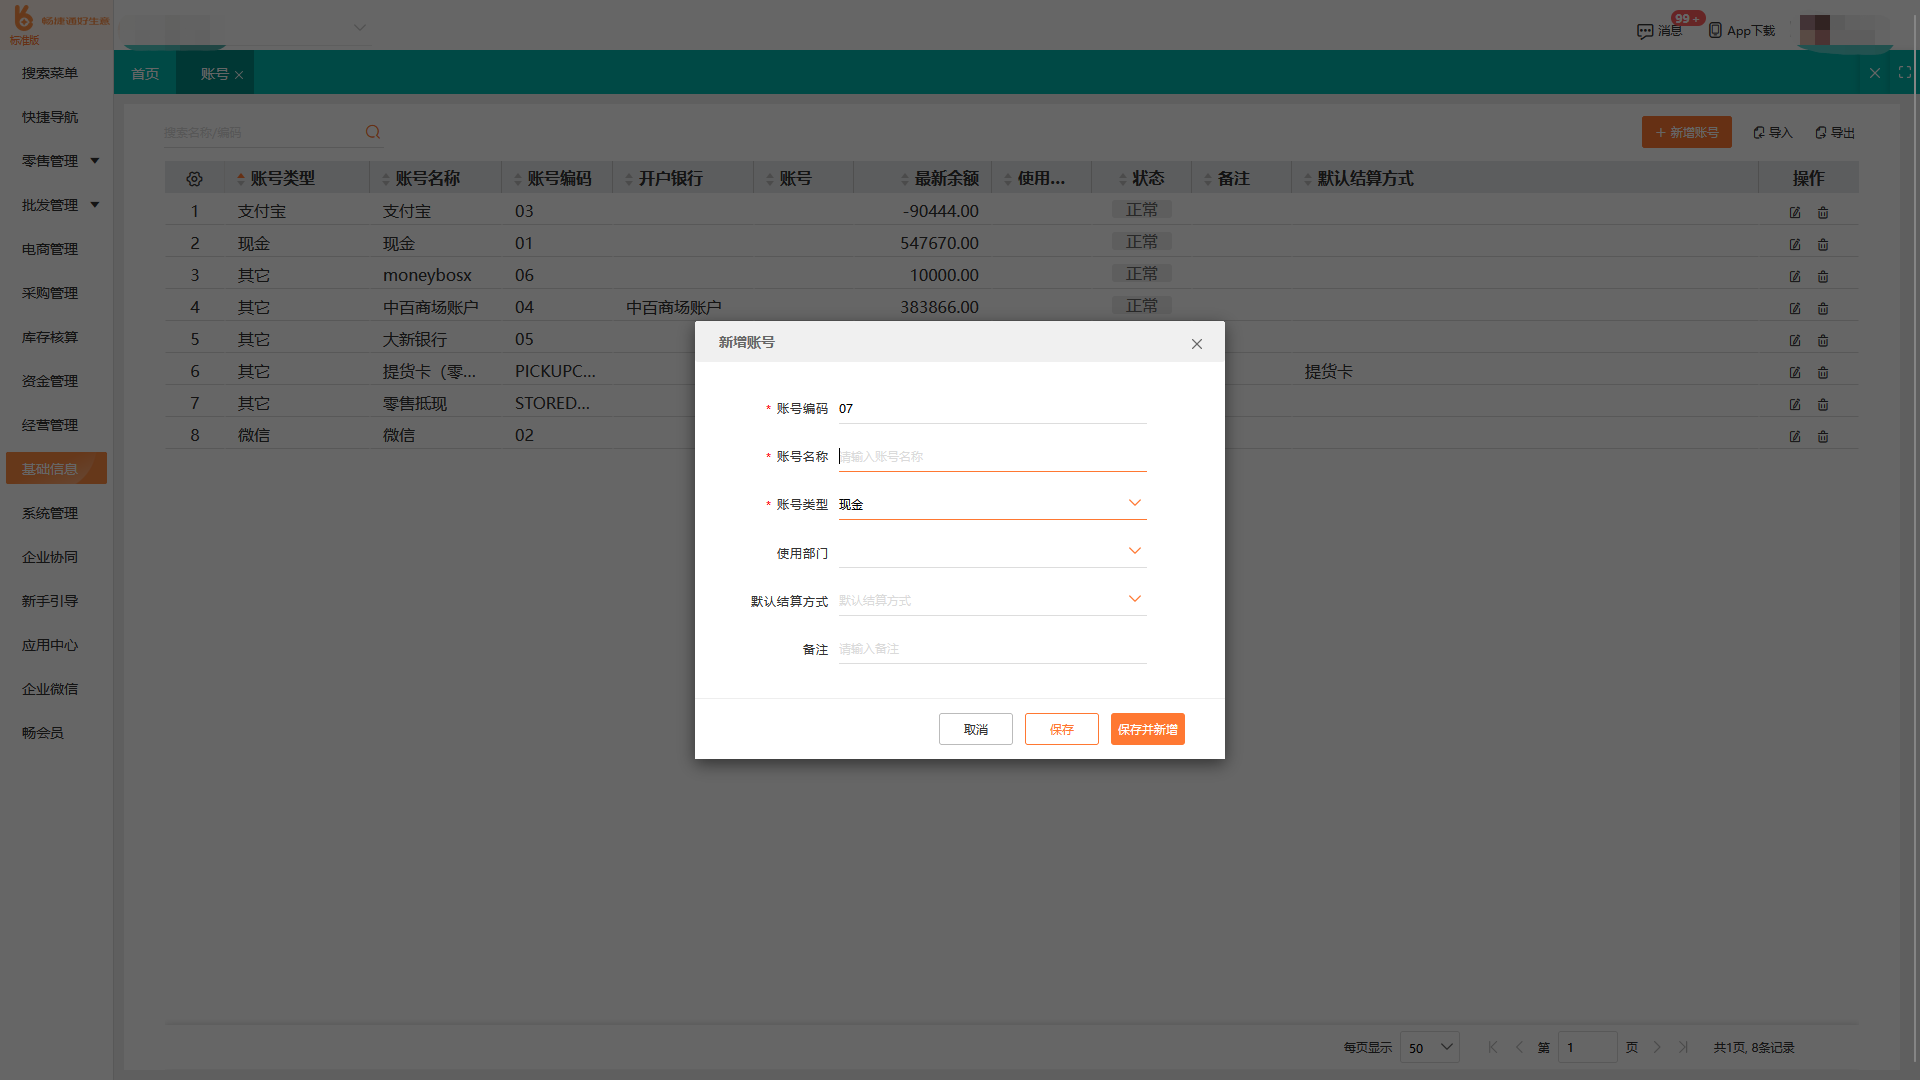The image size is (1920, 1080).
Task: Click the delete icon for moneybosx row
Action: [x=1824, y=276]
